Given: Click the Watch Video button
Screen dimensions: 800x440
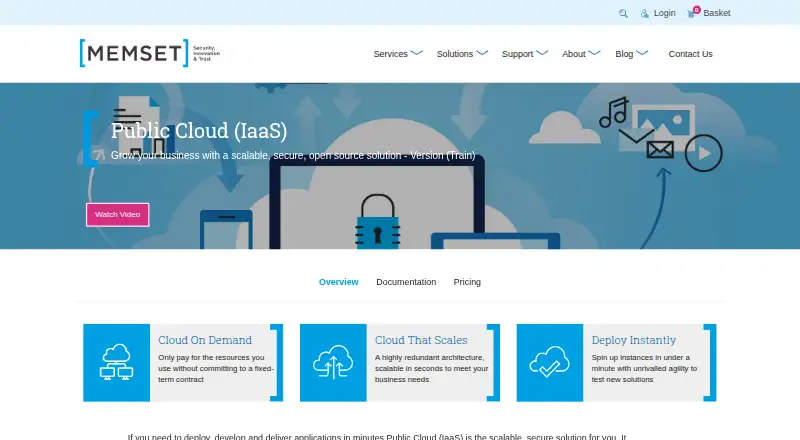Looking at the screenshot, I should 117,214.
